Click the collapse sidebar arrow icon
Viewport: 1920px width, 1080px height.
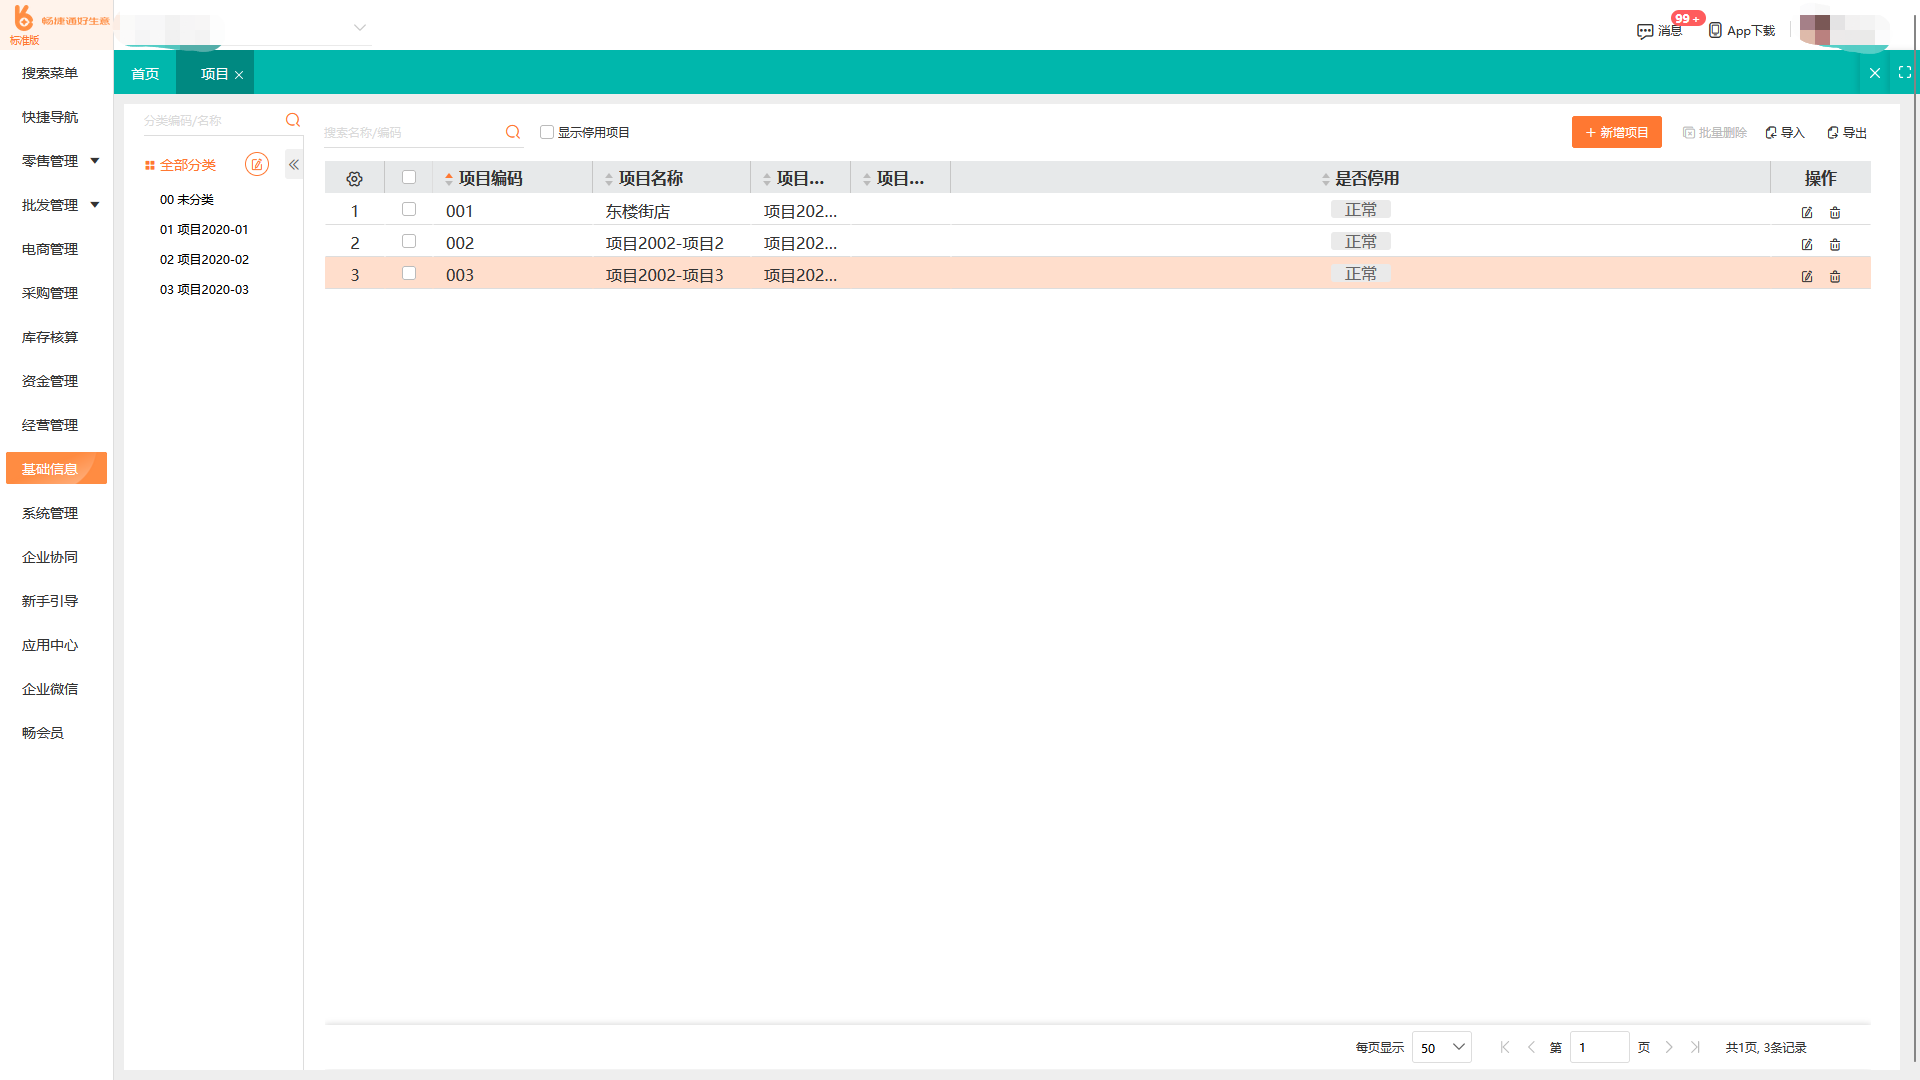pos(294,164)
